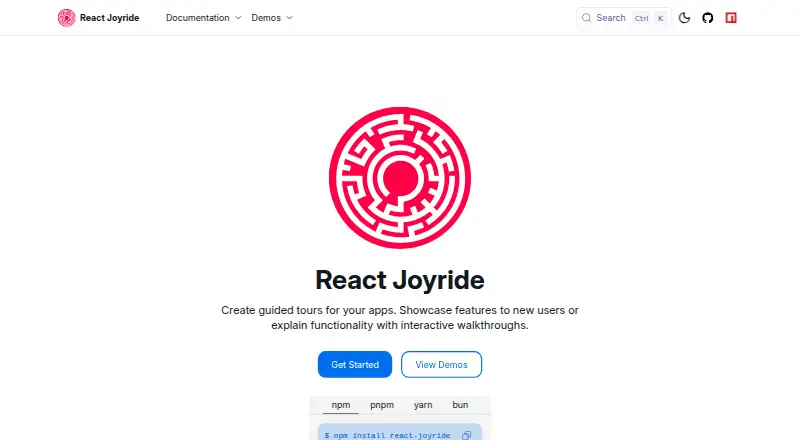Copy the npm install command
Screen dimensions: 800x440
(466, 435)
